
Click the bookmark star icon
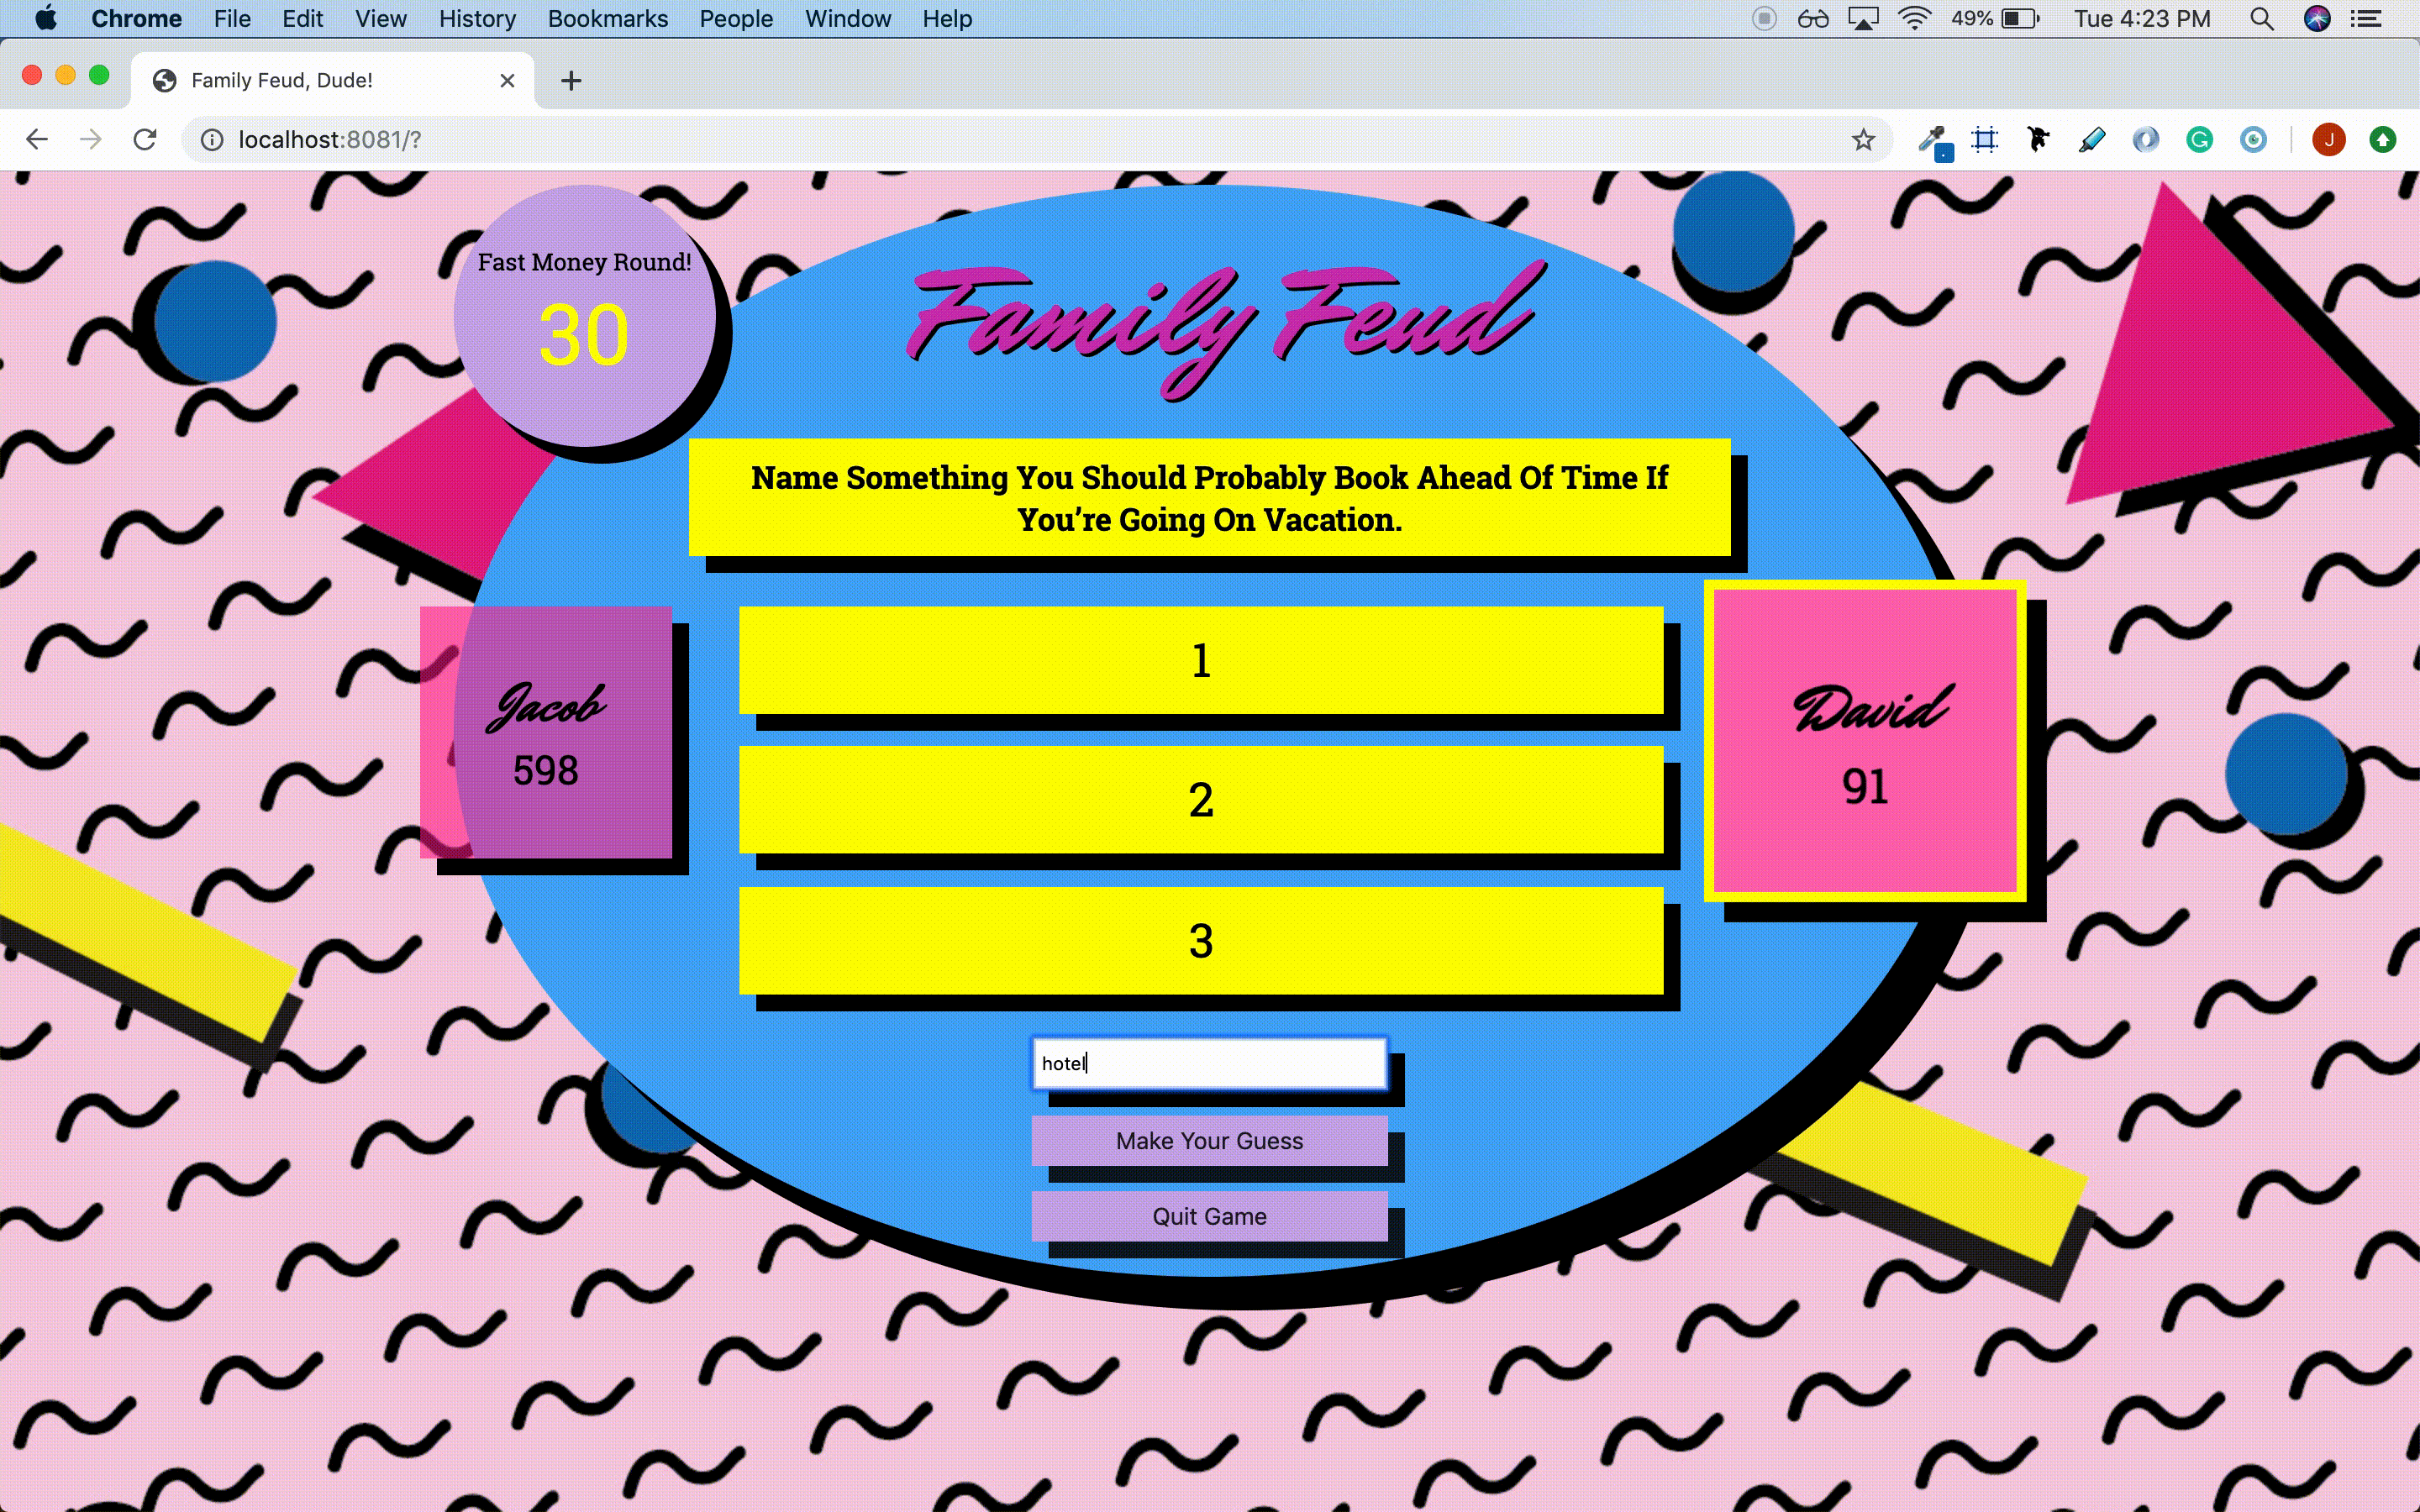[x=1865, y=139]
